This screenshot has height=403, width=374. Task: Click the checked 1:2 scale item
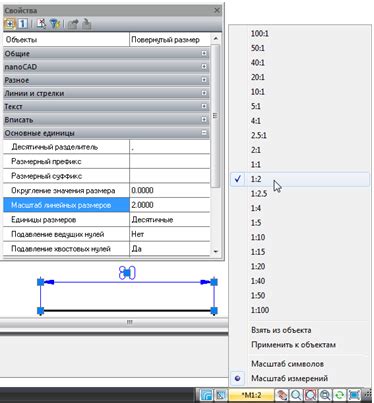[300, 179]
